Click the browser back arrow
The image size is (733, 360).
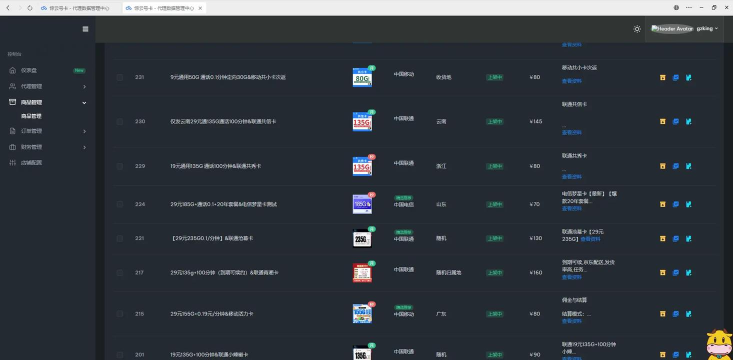tap(7, 8)
